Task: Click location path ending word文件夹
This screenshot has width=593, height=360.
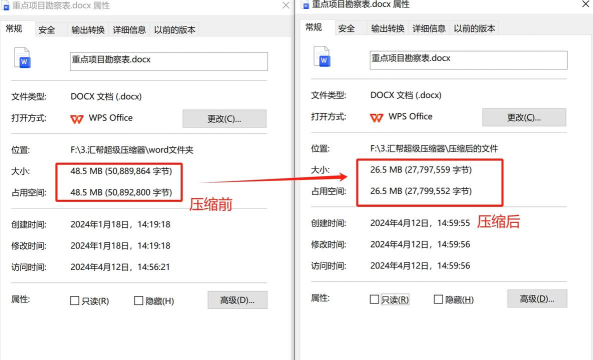Action: pyautogui.click(x=132, y=150)
